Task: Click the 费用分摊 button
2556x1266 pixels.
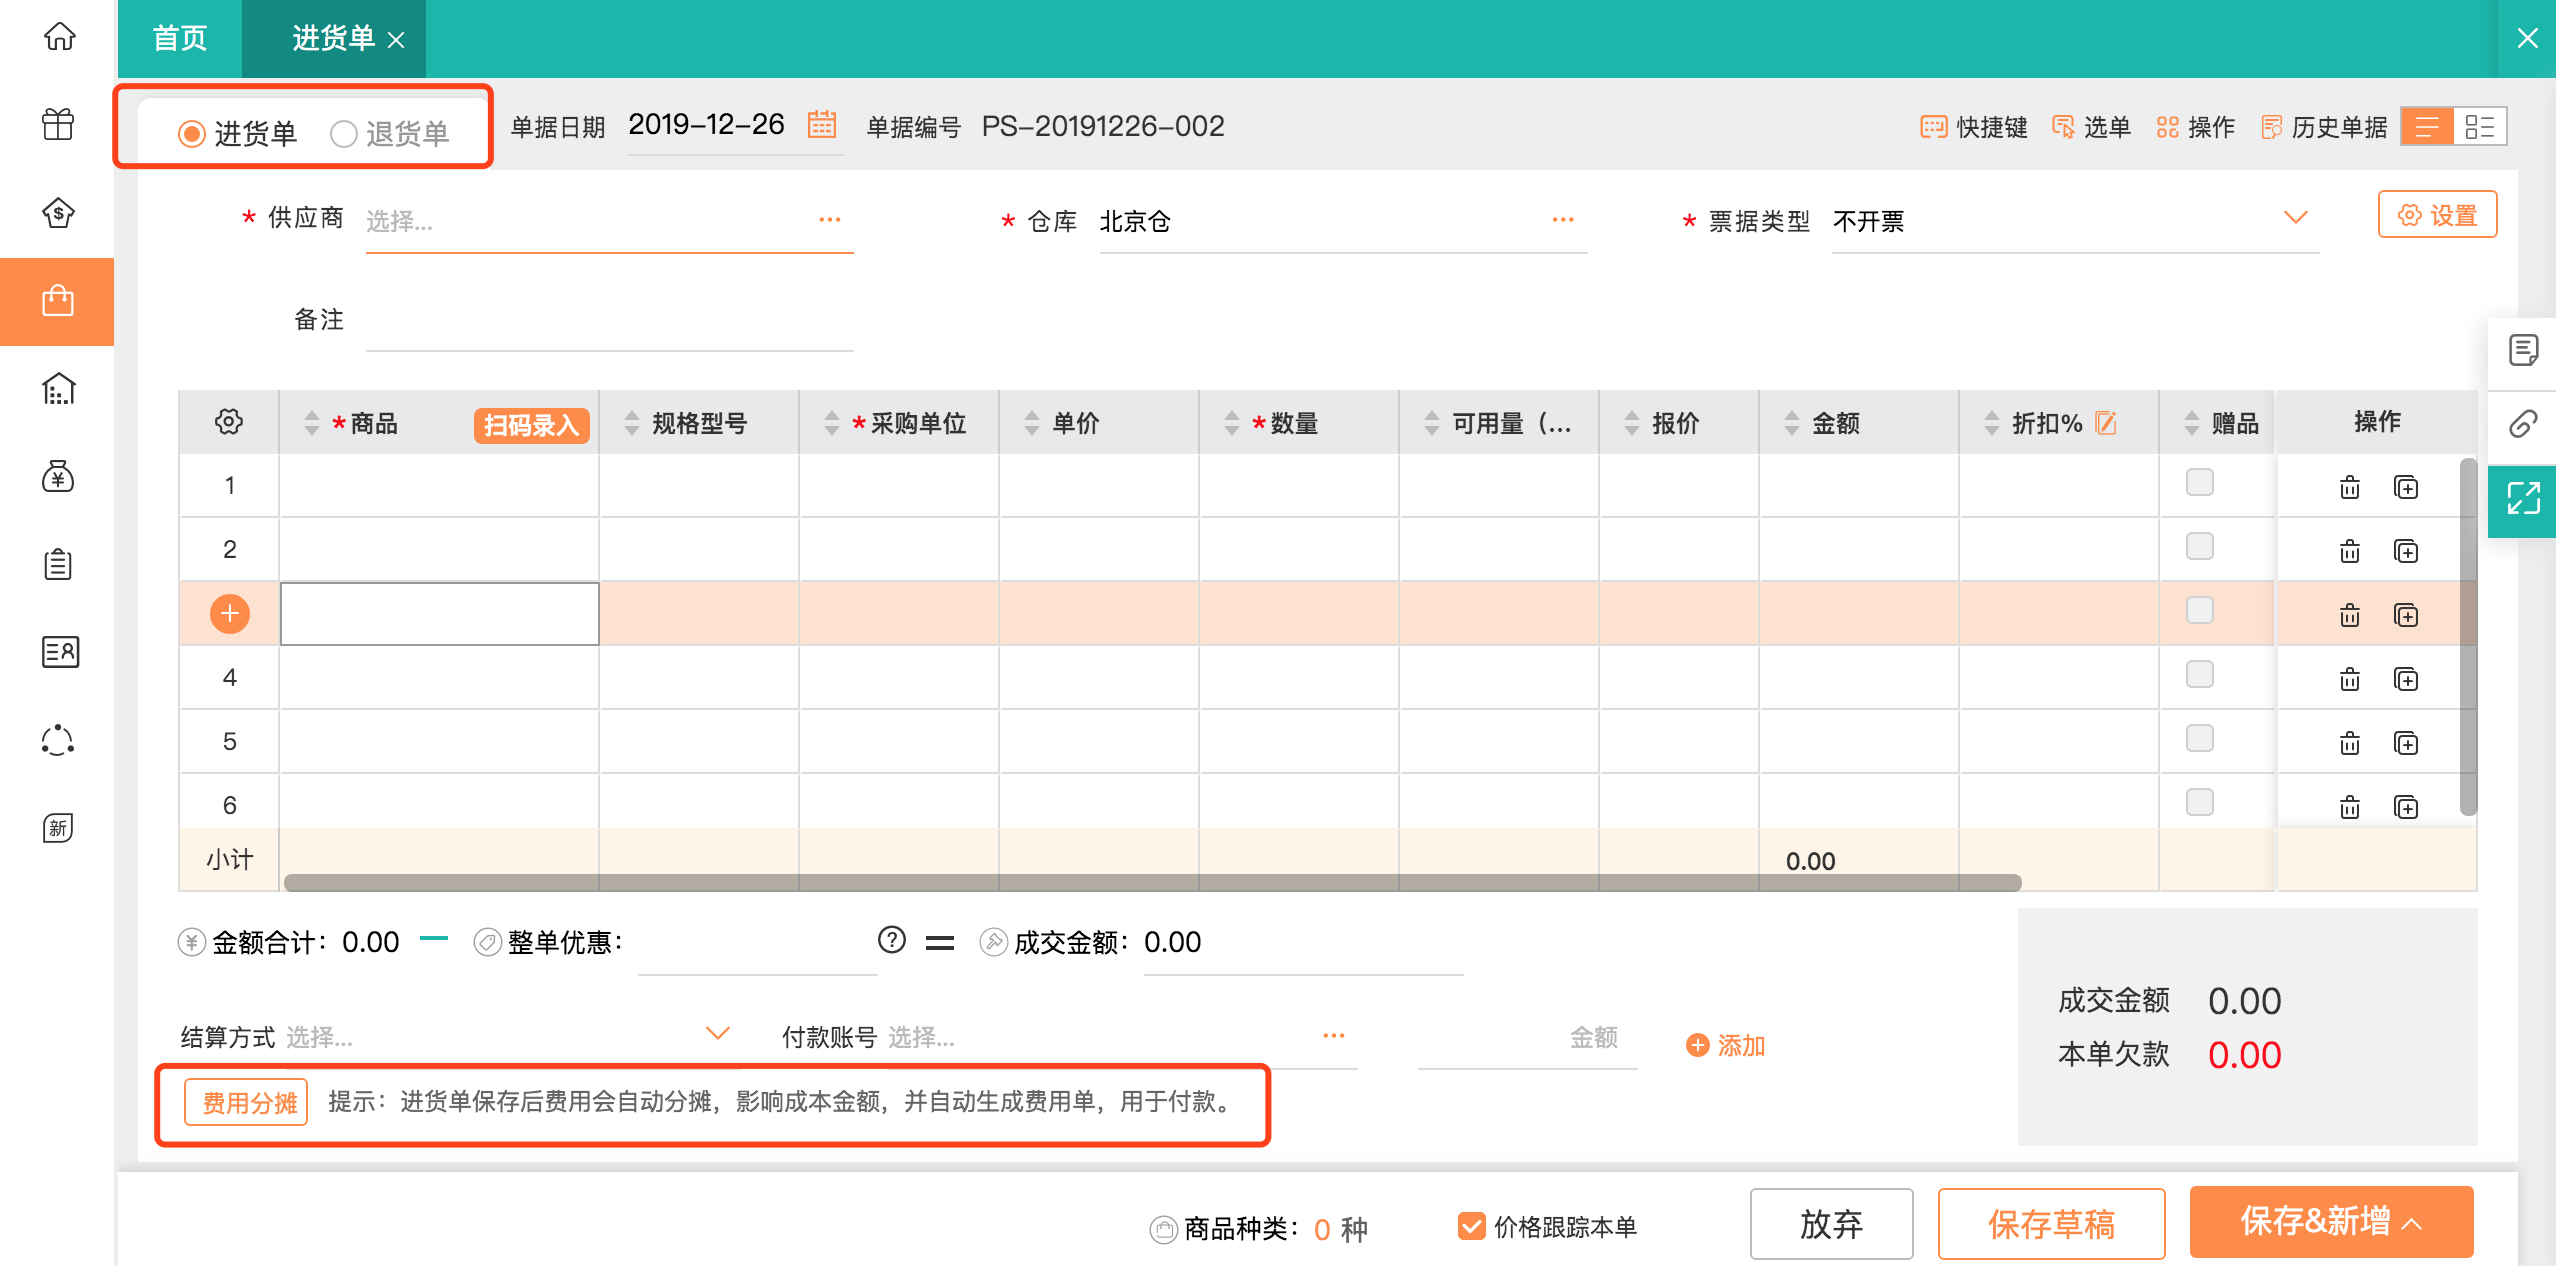Action: pos(236,1101)
